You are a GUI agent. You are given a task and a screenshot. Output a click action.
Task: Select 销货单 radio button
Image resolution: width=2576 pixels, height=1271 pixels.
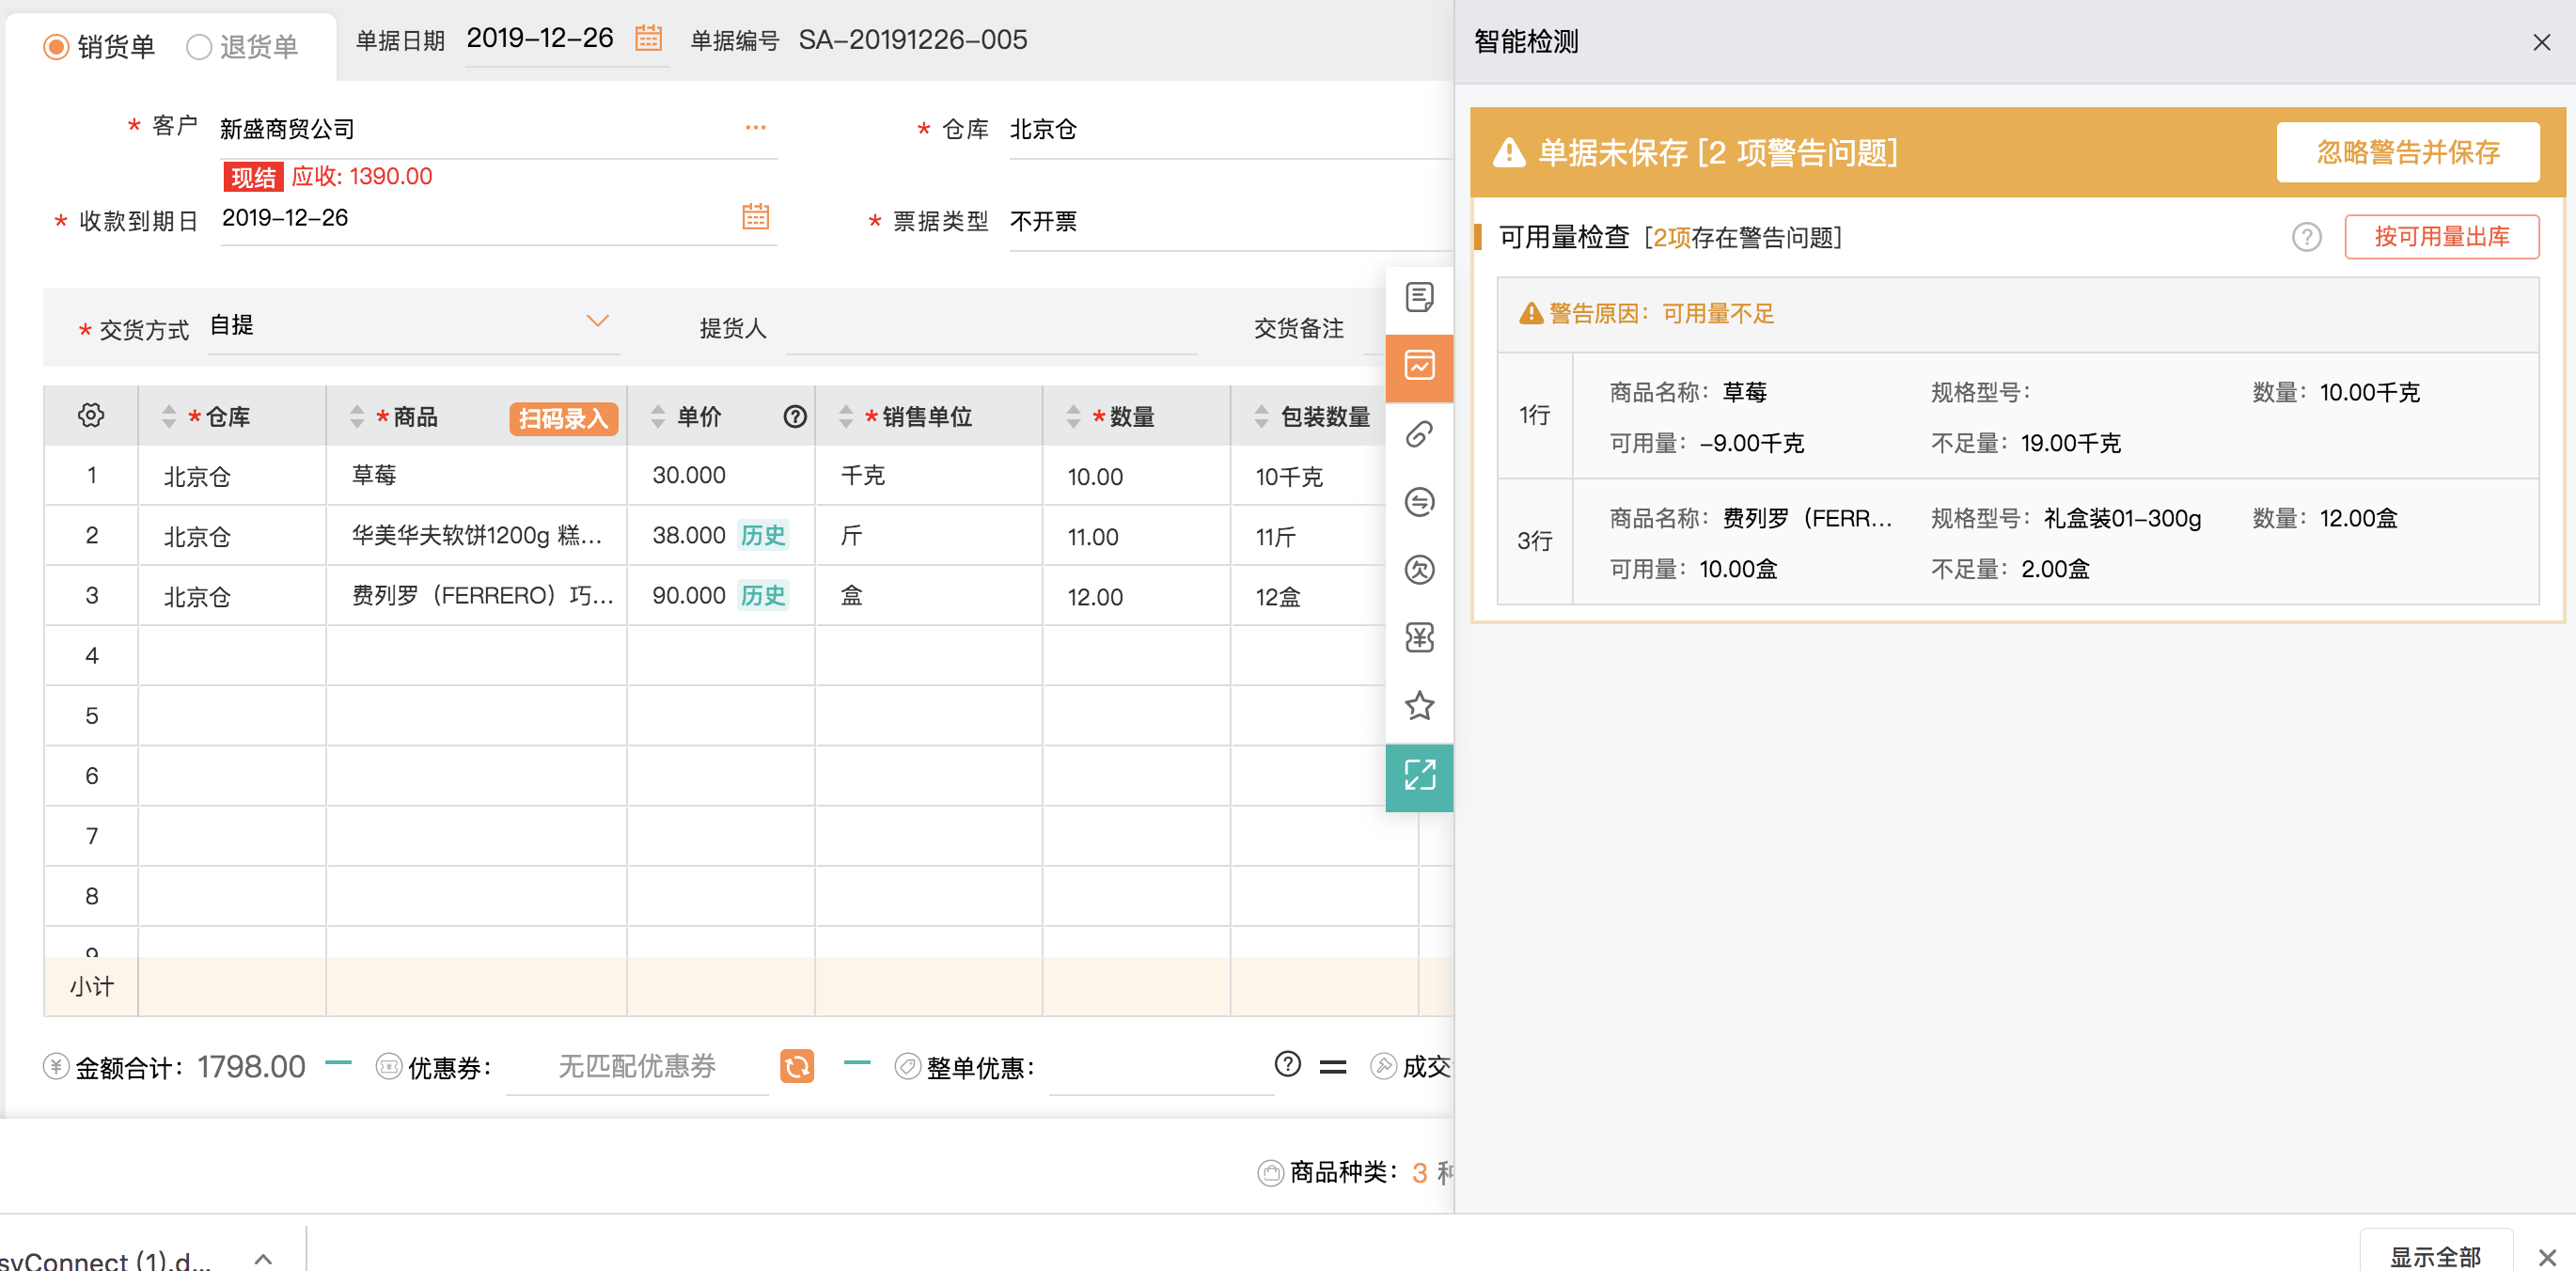53,42
